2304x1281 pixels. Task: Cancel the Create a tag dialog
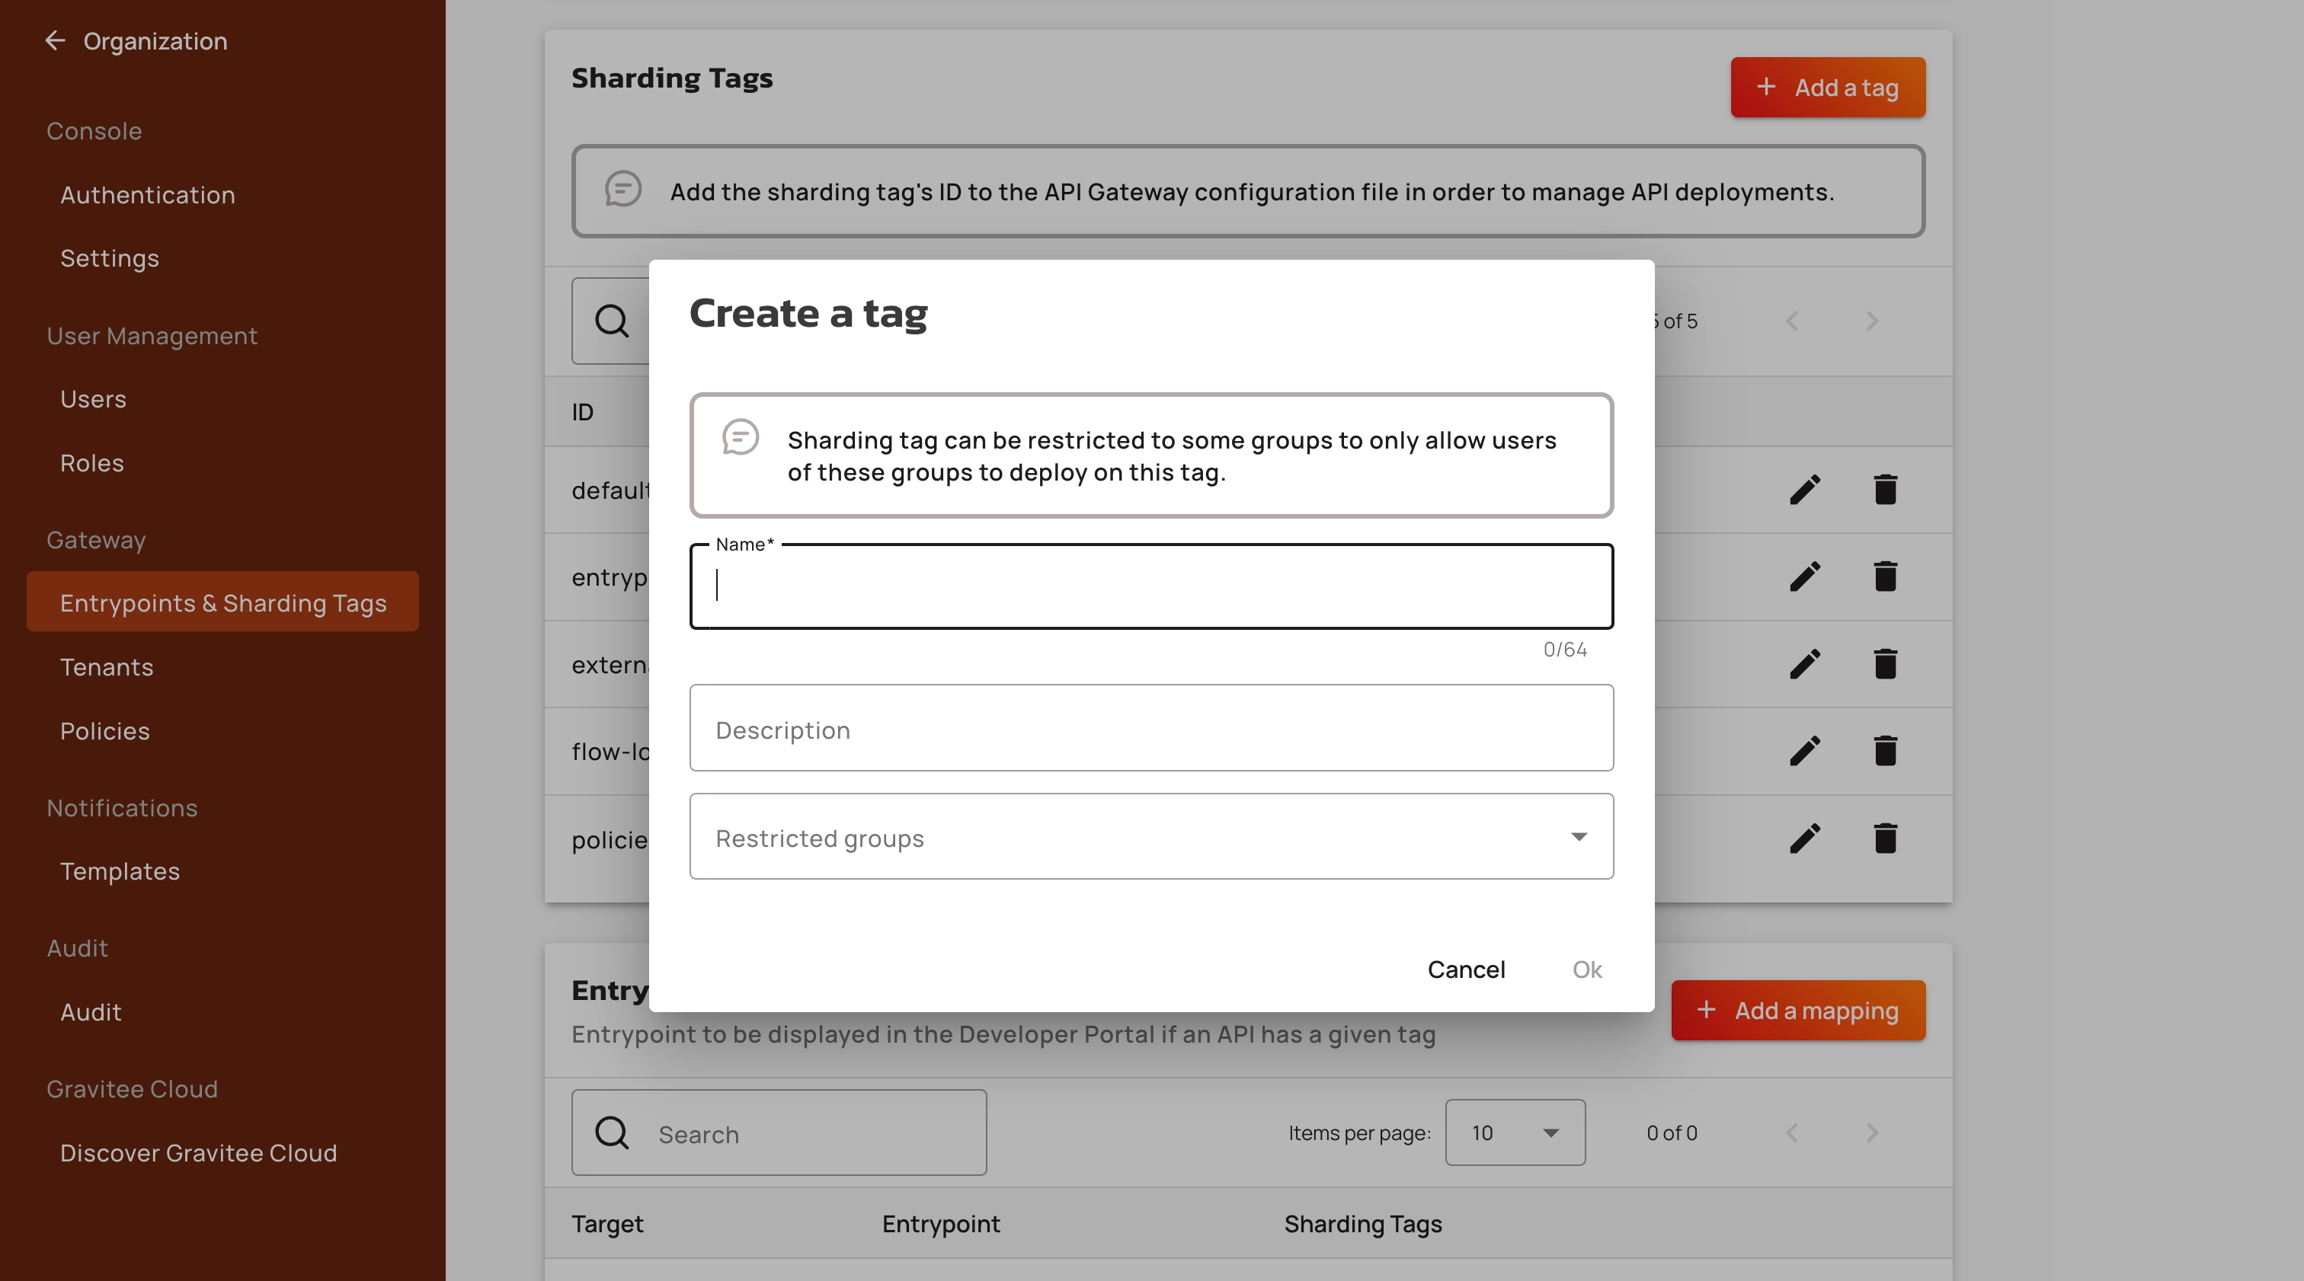coord(1465,969)
